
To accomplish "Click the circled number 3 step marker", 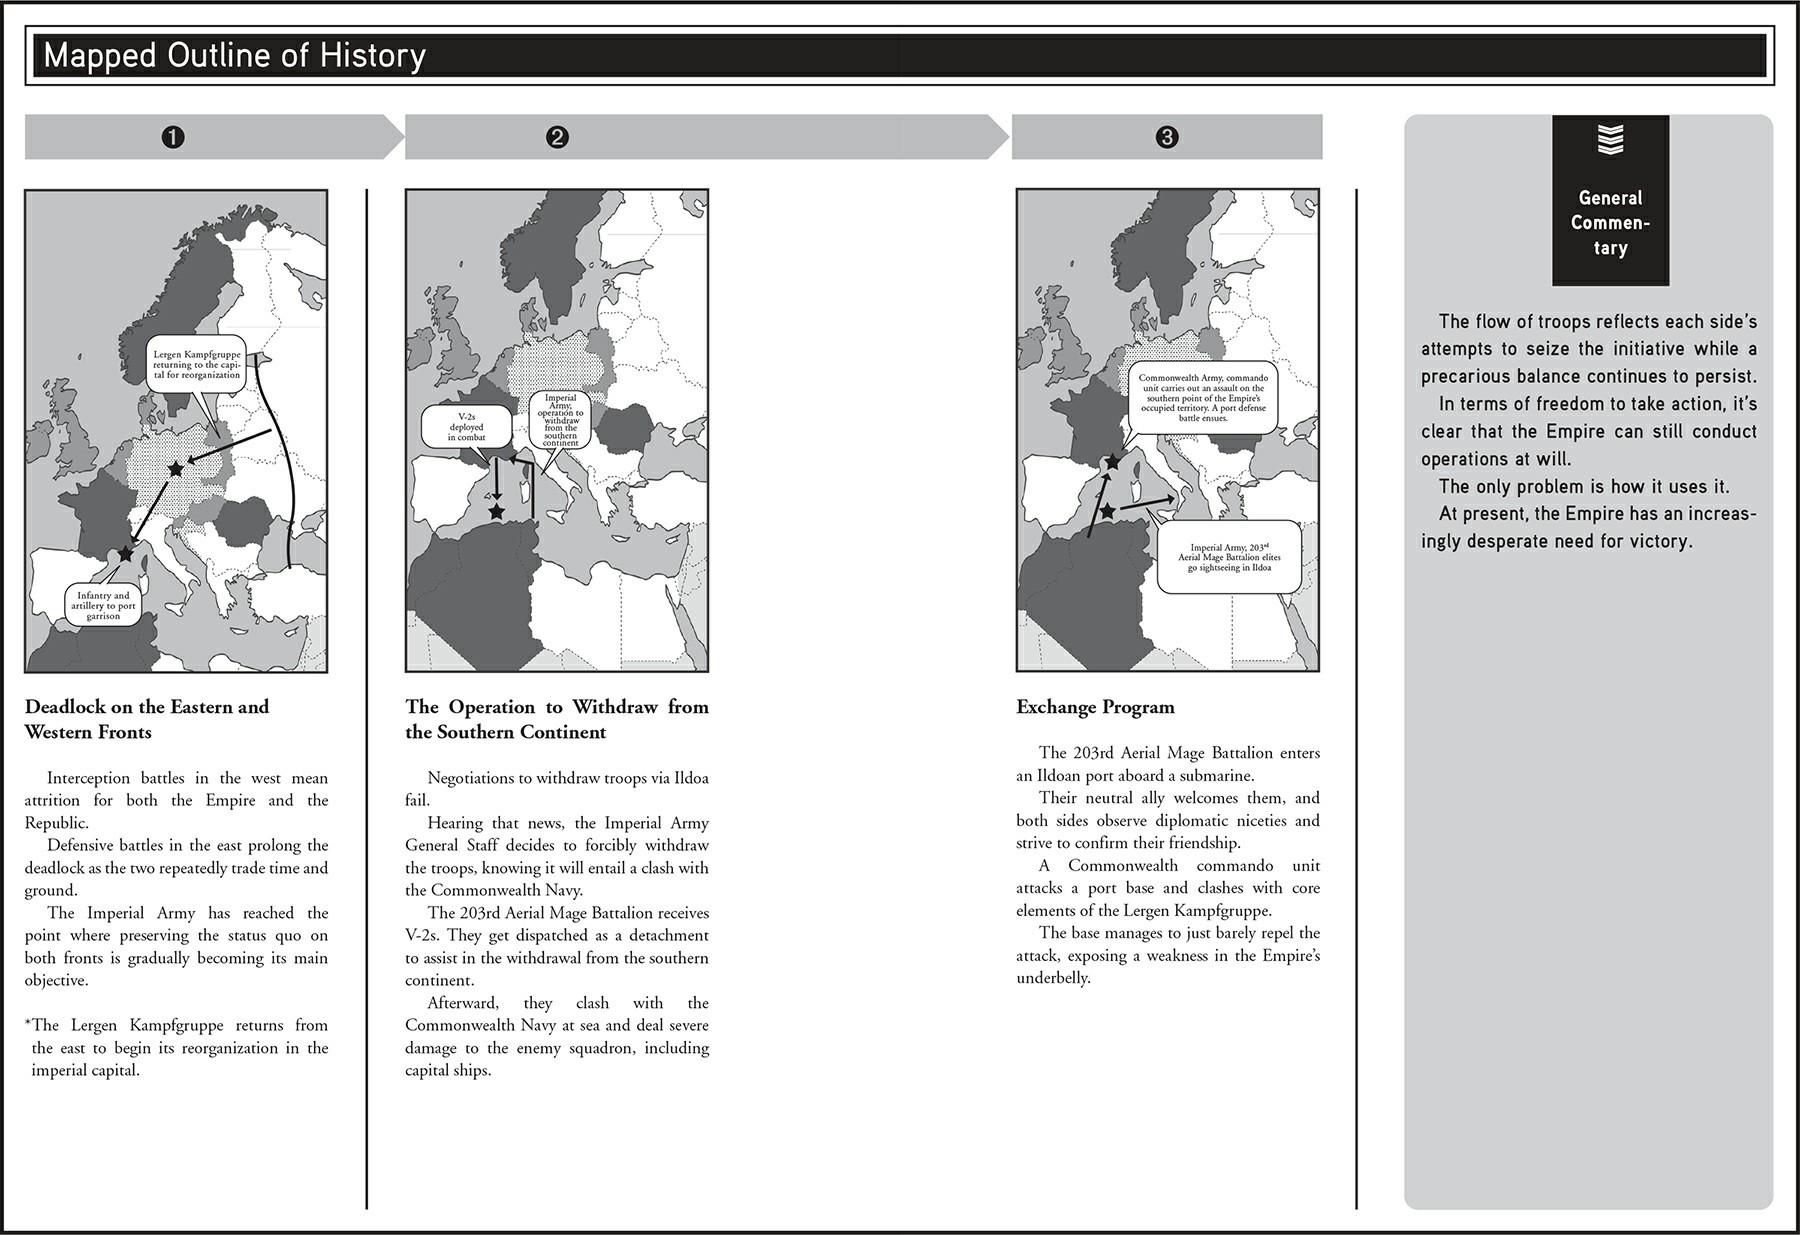I will [x=1166, y=137].
